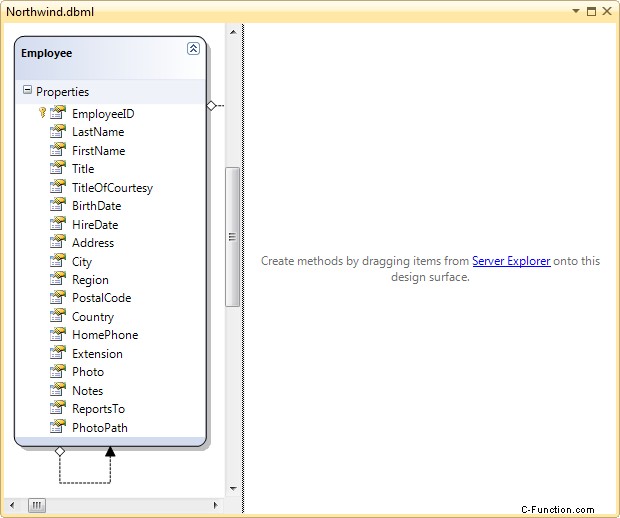This screenshot has height=518, width=620.
Task: Click the property icon beside ReportsTo
Action: click(58, 409)
